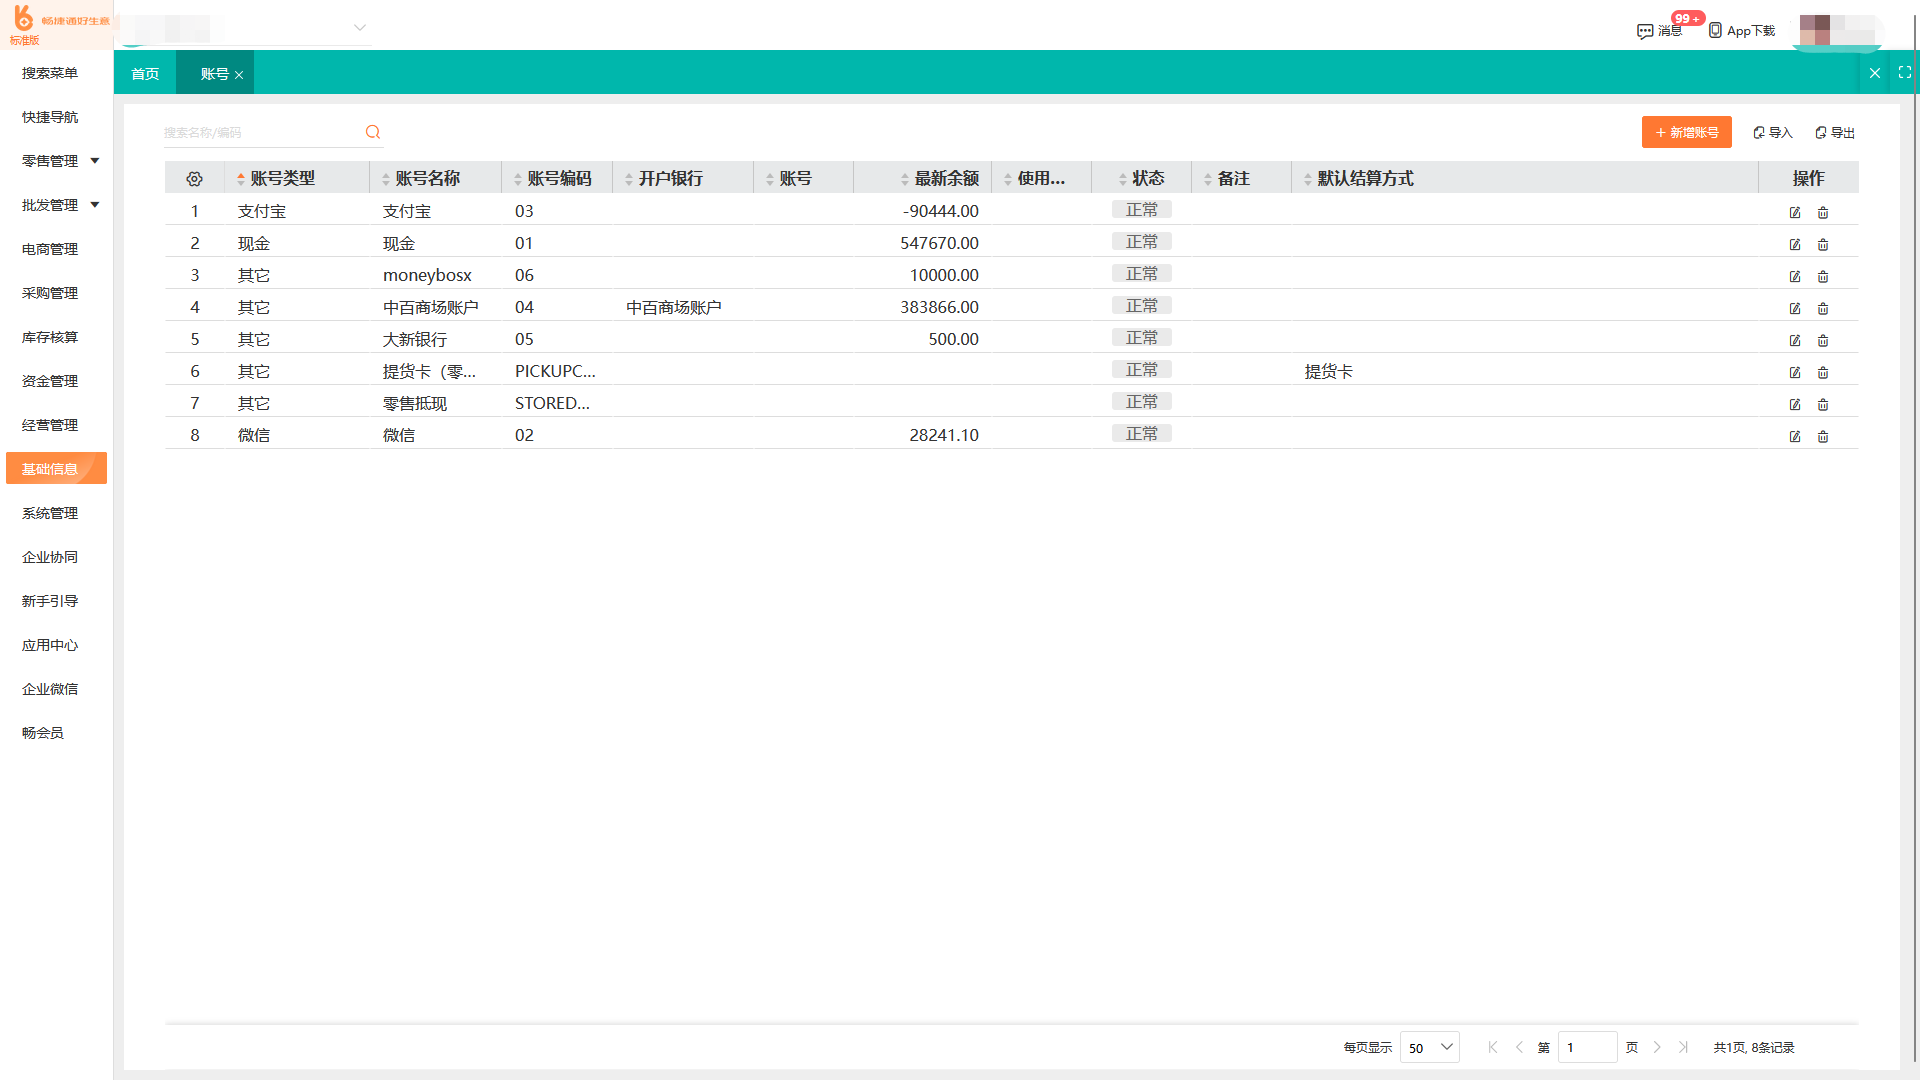The image size is (1920, 1080).
Task: Toggle 批发管理 menu item in sidebar
Action: [58, 204]
